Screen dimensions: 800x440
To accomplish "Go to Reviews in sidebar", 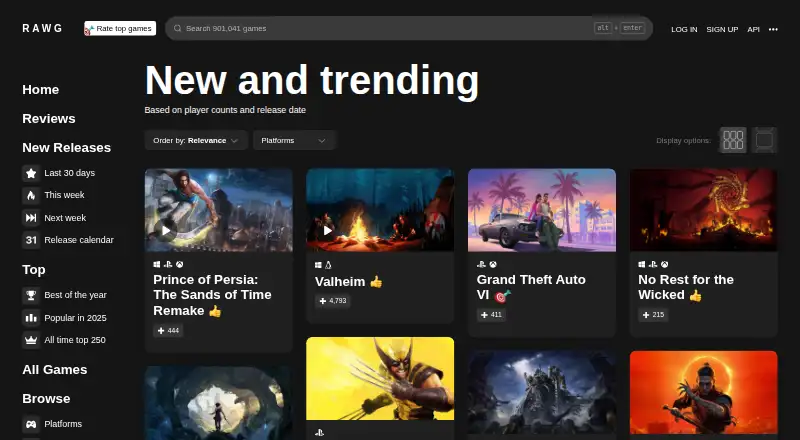I will [49, 119].
